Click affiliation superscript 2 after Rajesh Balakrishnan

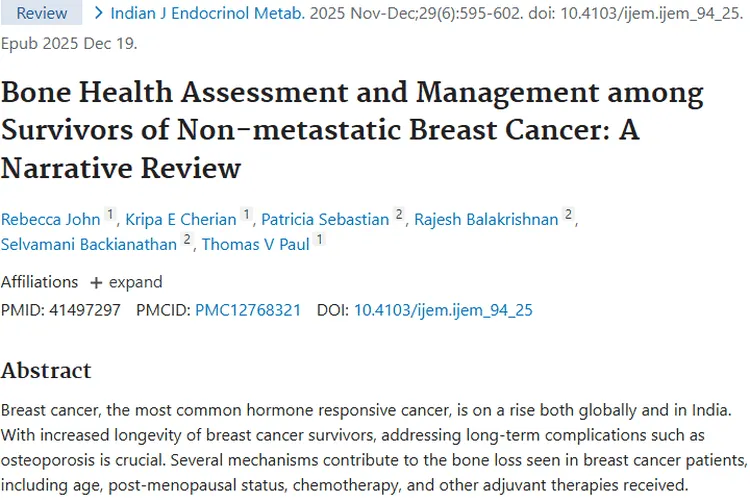click(x=568, y=214)
